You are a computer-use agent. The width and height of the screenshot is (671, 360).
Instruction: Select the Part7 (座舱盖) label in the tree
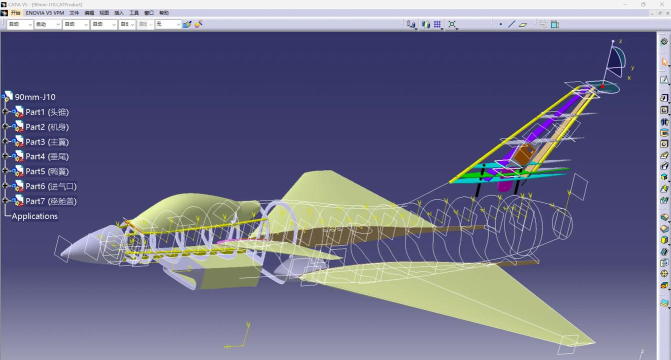click(51, 201)
